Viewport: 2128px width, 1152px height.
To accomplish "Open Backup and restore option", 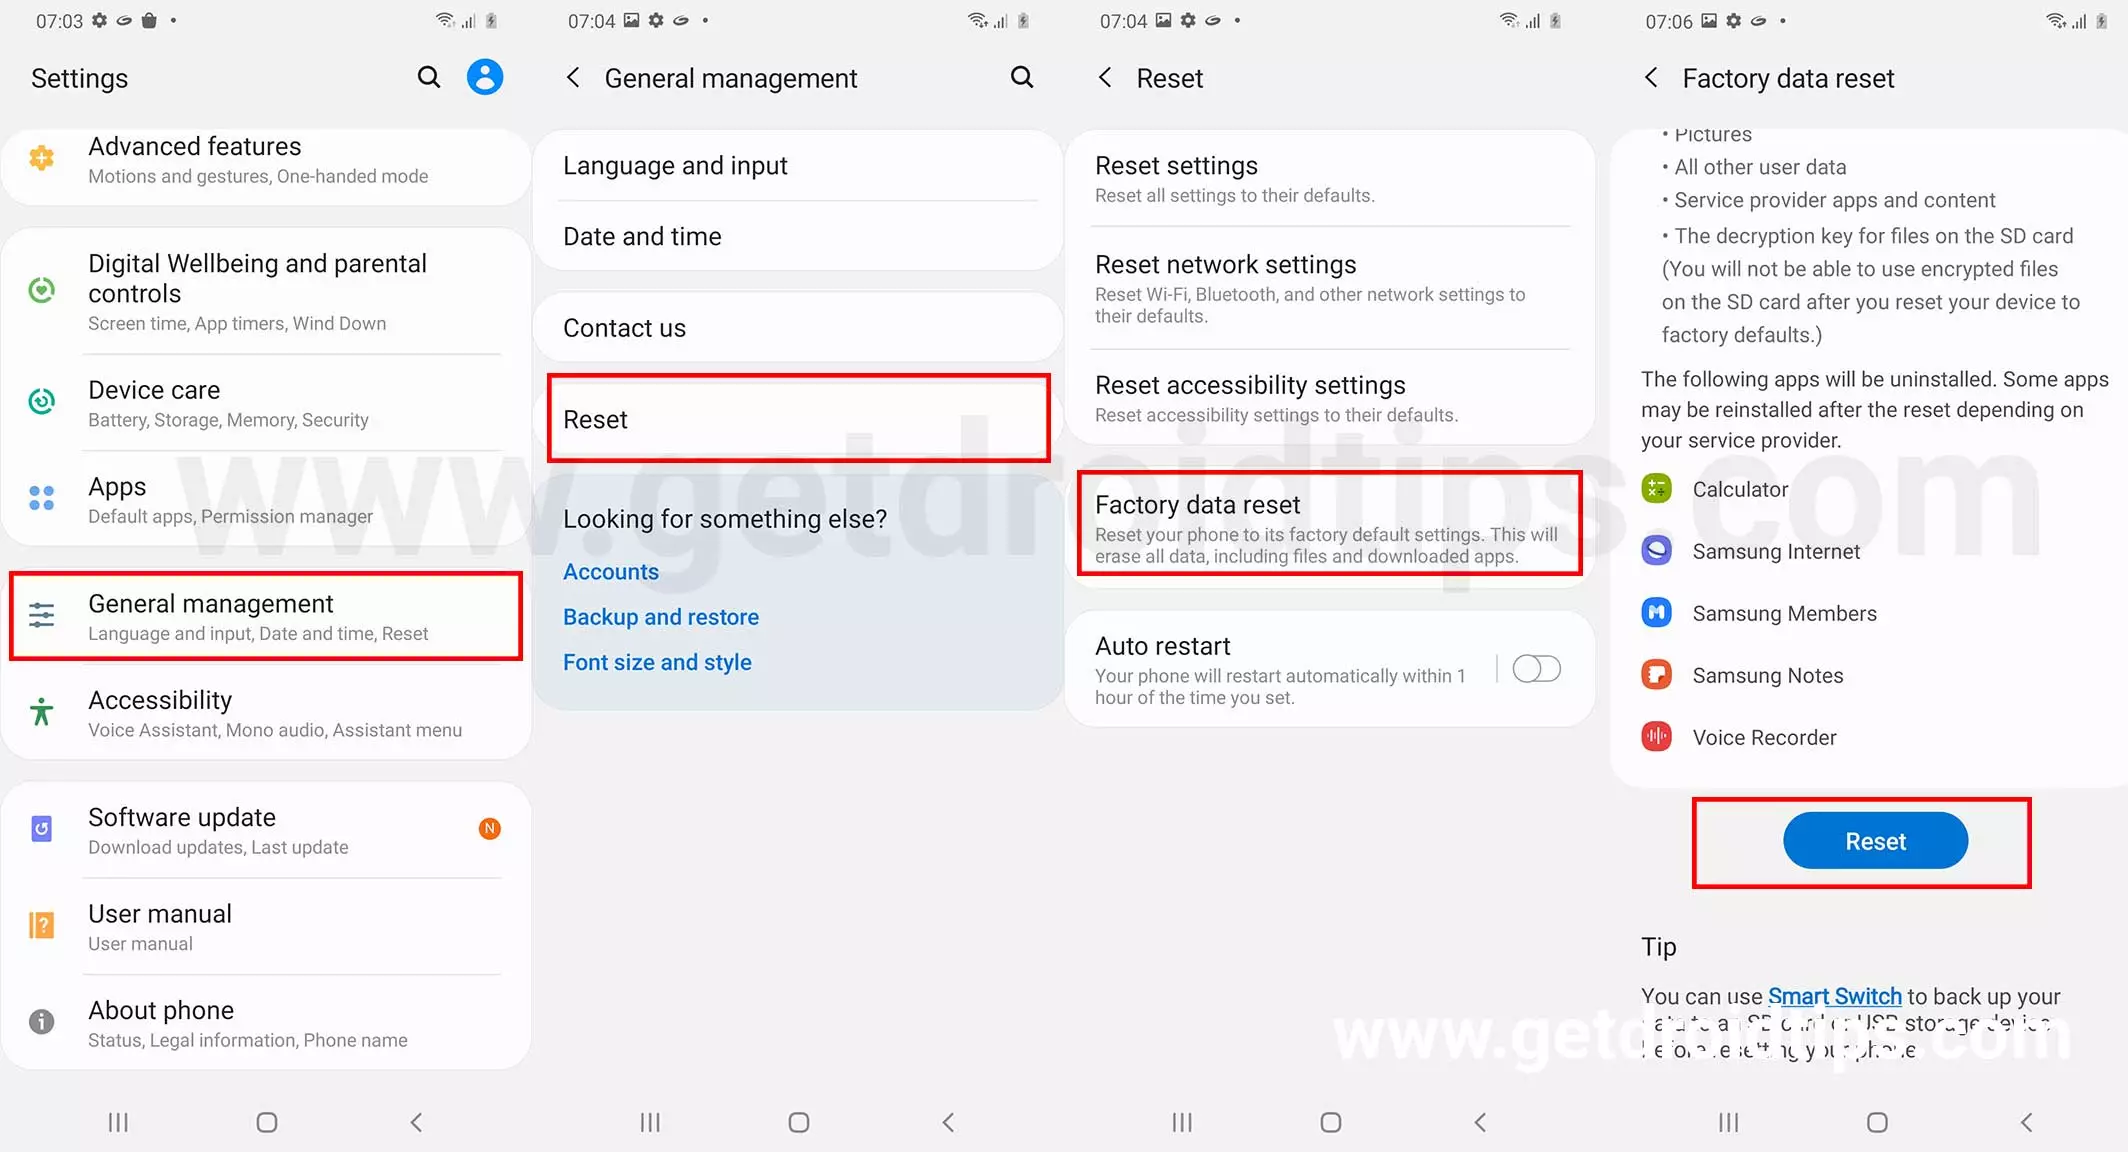I will coord(660,616).
